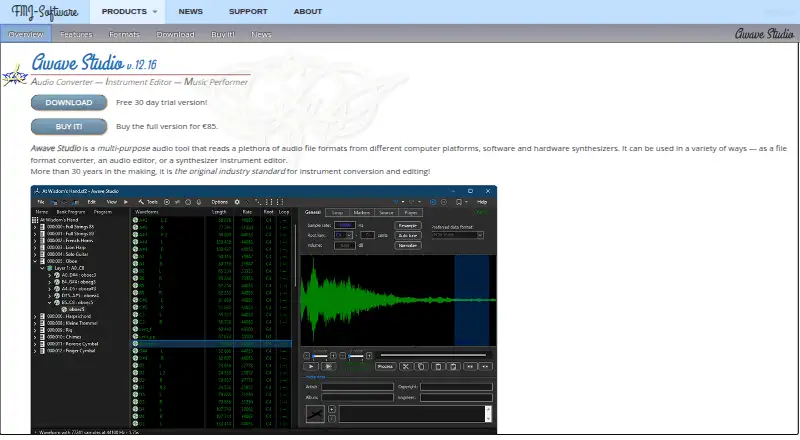The image size is (800, 440).
Task: Click the second paste clipboard icon in the edit row
Action: [x=454, y=366]
